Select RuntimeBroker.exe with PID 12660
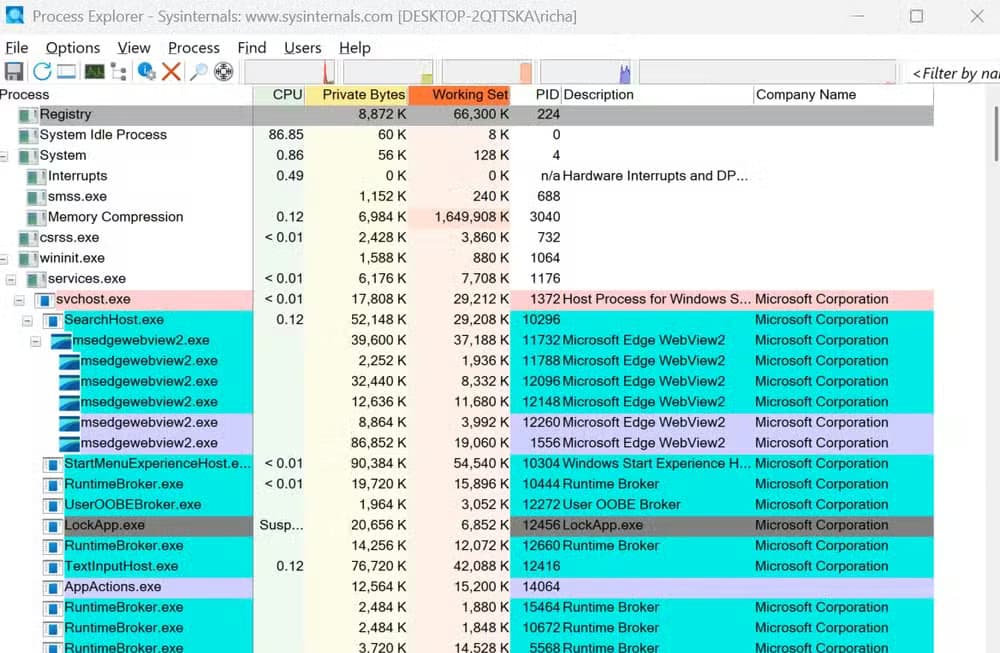 [124, 546]
